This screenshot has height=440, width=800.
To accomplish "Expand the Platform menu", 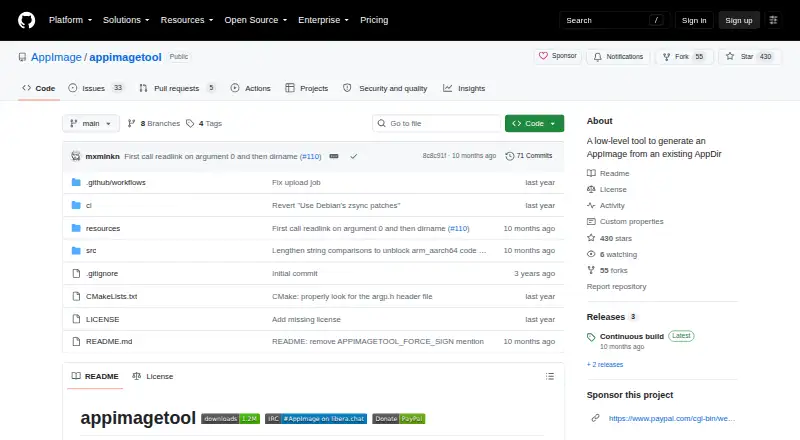I will [x=70, y=20].
